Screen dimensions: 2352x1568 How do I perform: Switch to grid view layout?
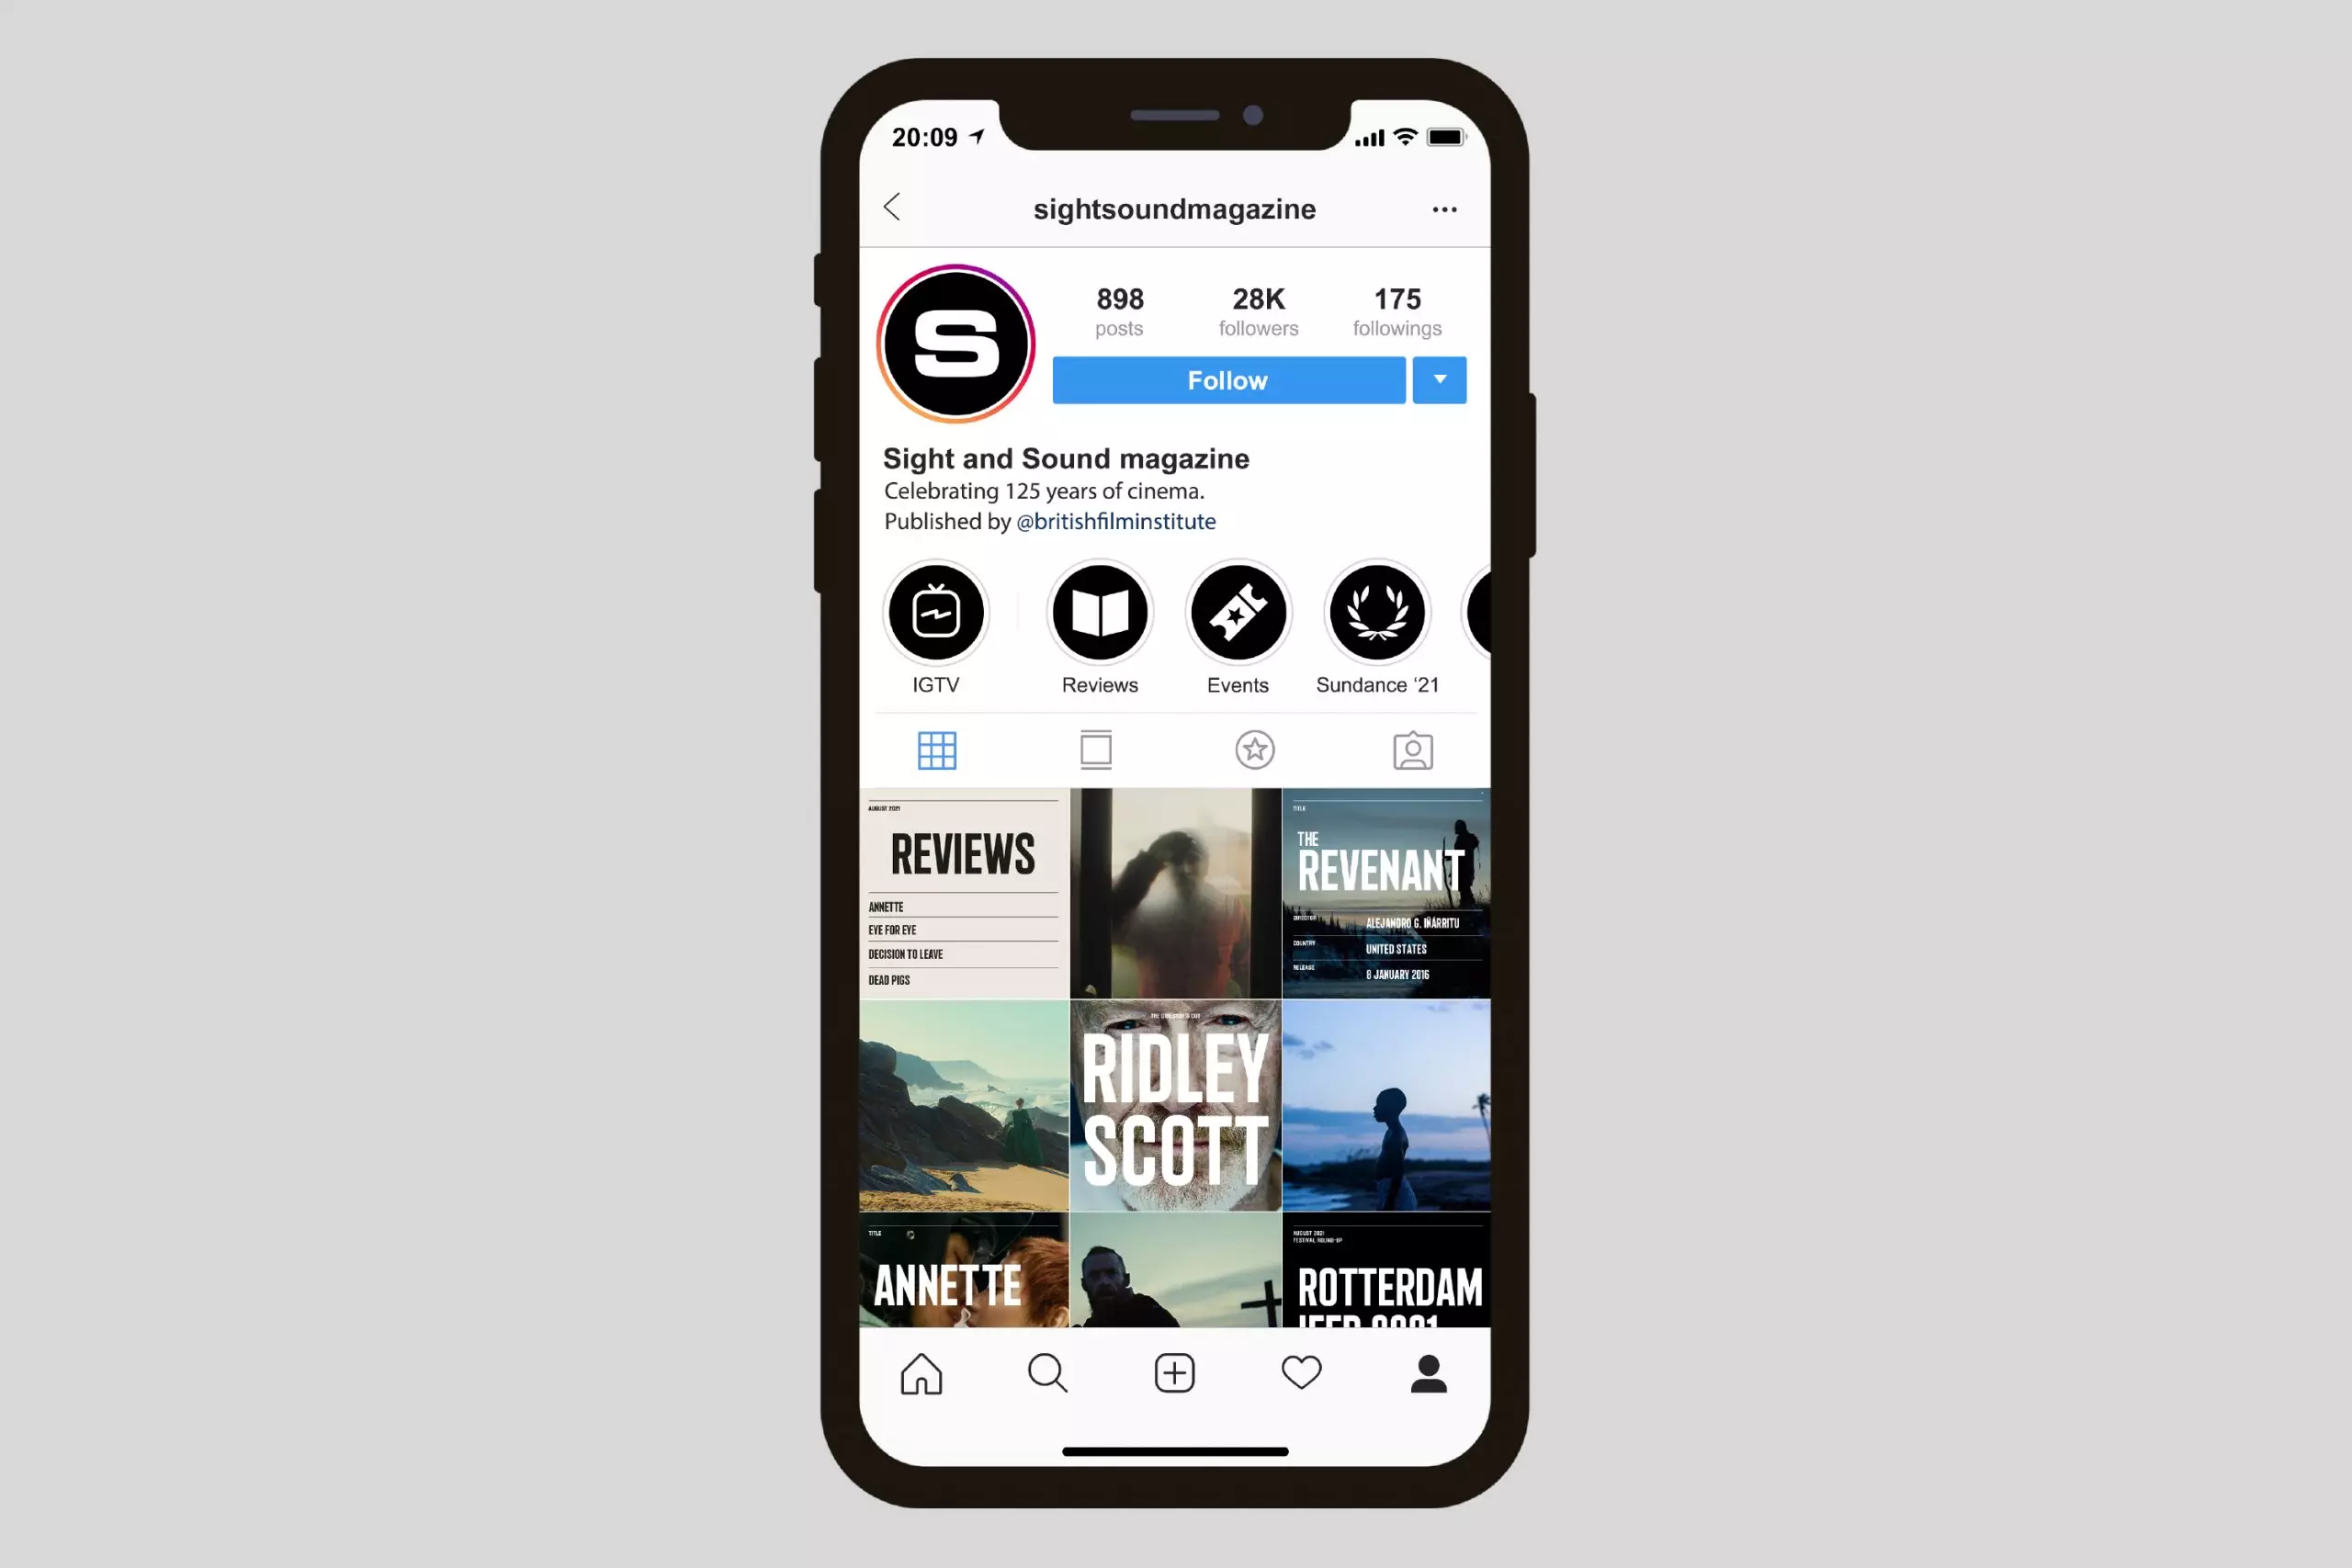point(936,750)
